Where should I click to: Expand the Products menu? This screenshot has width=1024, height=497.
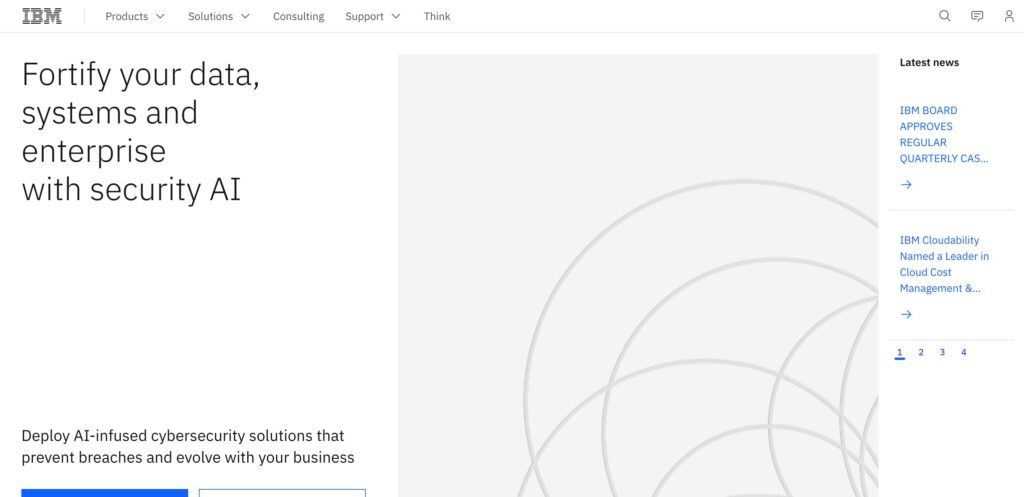[x=135, y=16]
